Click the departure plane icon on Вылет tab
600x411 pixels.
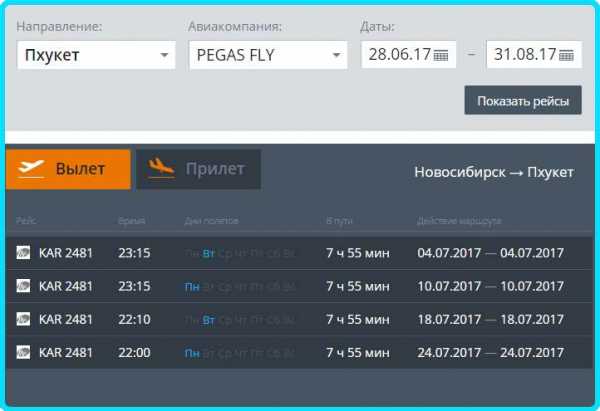33,169
